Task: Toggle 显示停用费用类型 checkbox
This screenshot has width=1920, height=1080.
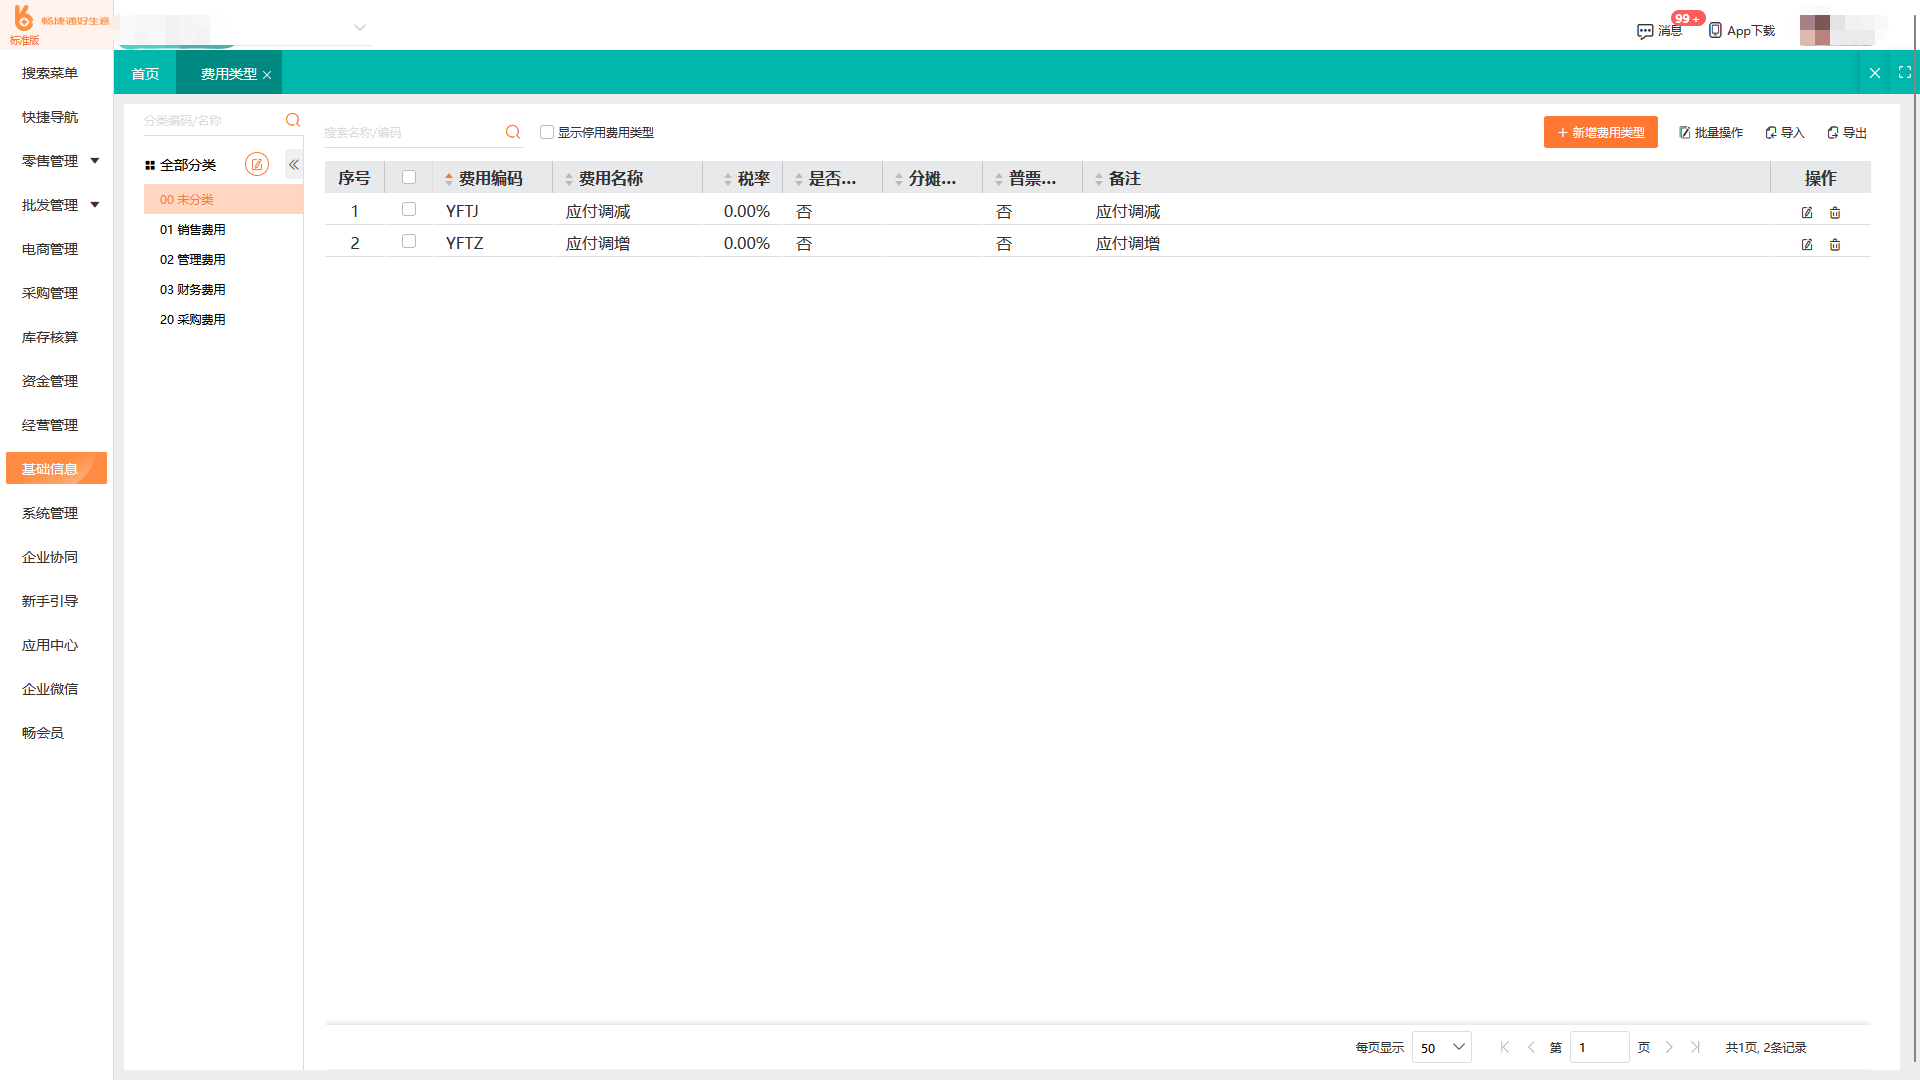Action: (546, 132)
